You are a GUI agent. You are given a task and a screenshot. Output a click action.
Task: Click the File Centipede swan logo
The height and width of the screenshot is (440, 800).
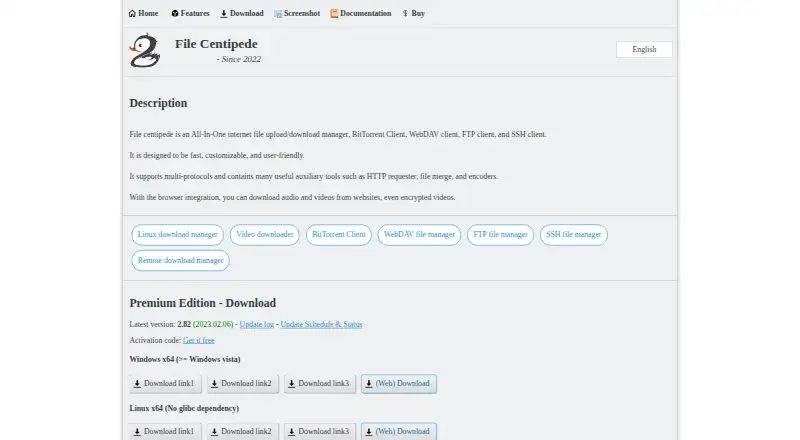point(145,51)
